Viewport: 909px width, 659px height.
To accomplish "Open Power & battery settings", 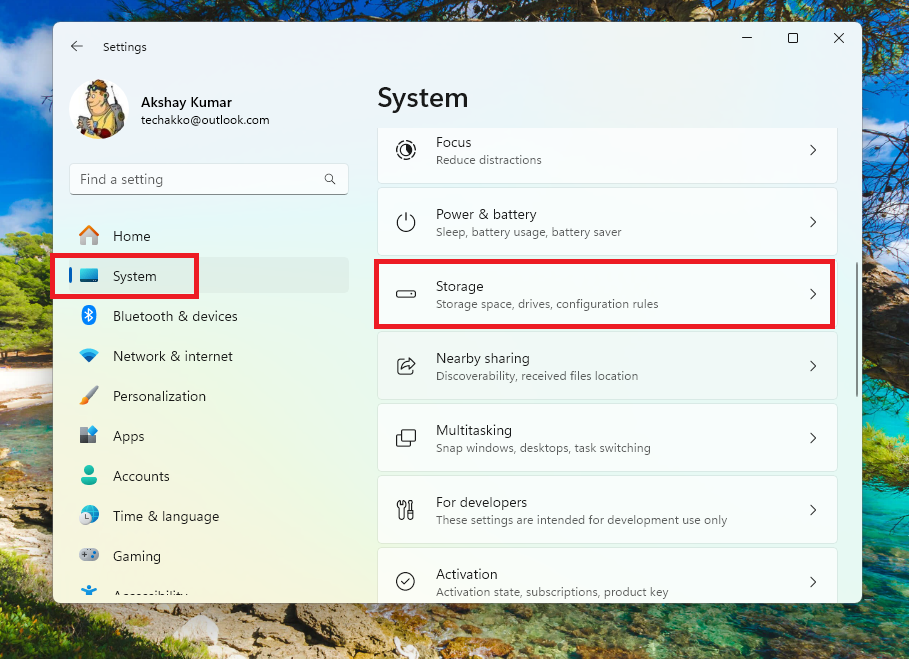I will click(607, 222).
